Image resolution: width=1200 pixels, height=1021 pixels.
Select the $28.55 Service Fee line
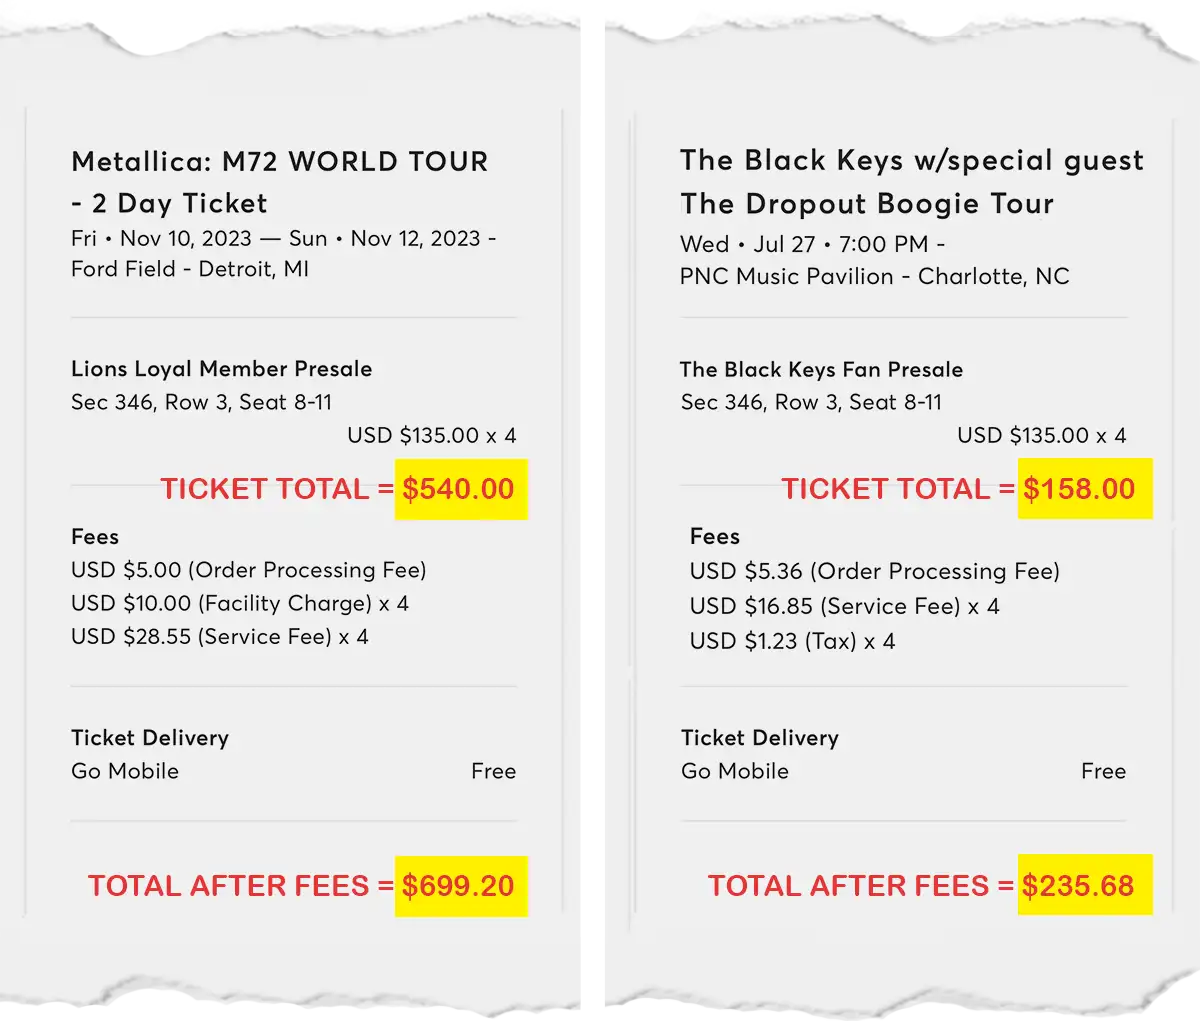tap(220, 637)
